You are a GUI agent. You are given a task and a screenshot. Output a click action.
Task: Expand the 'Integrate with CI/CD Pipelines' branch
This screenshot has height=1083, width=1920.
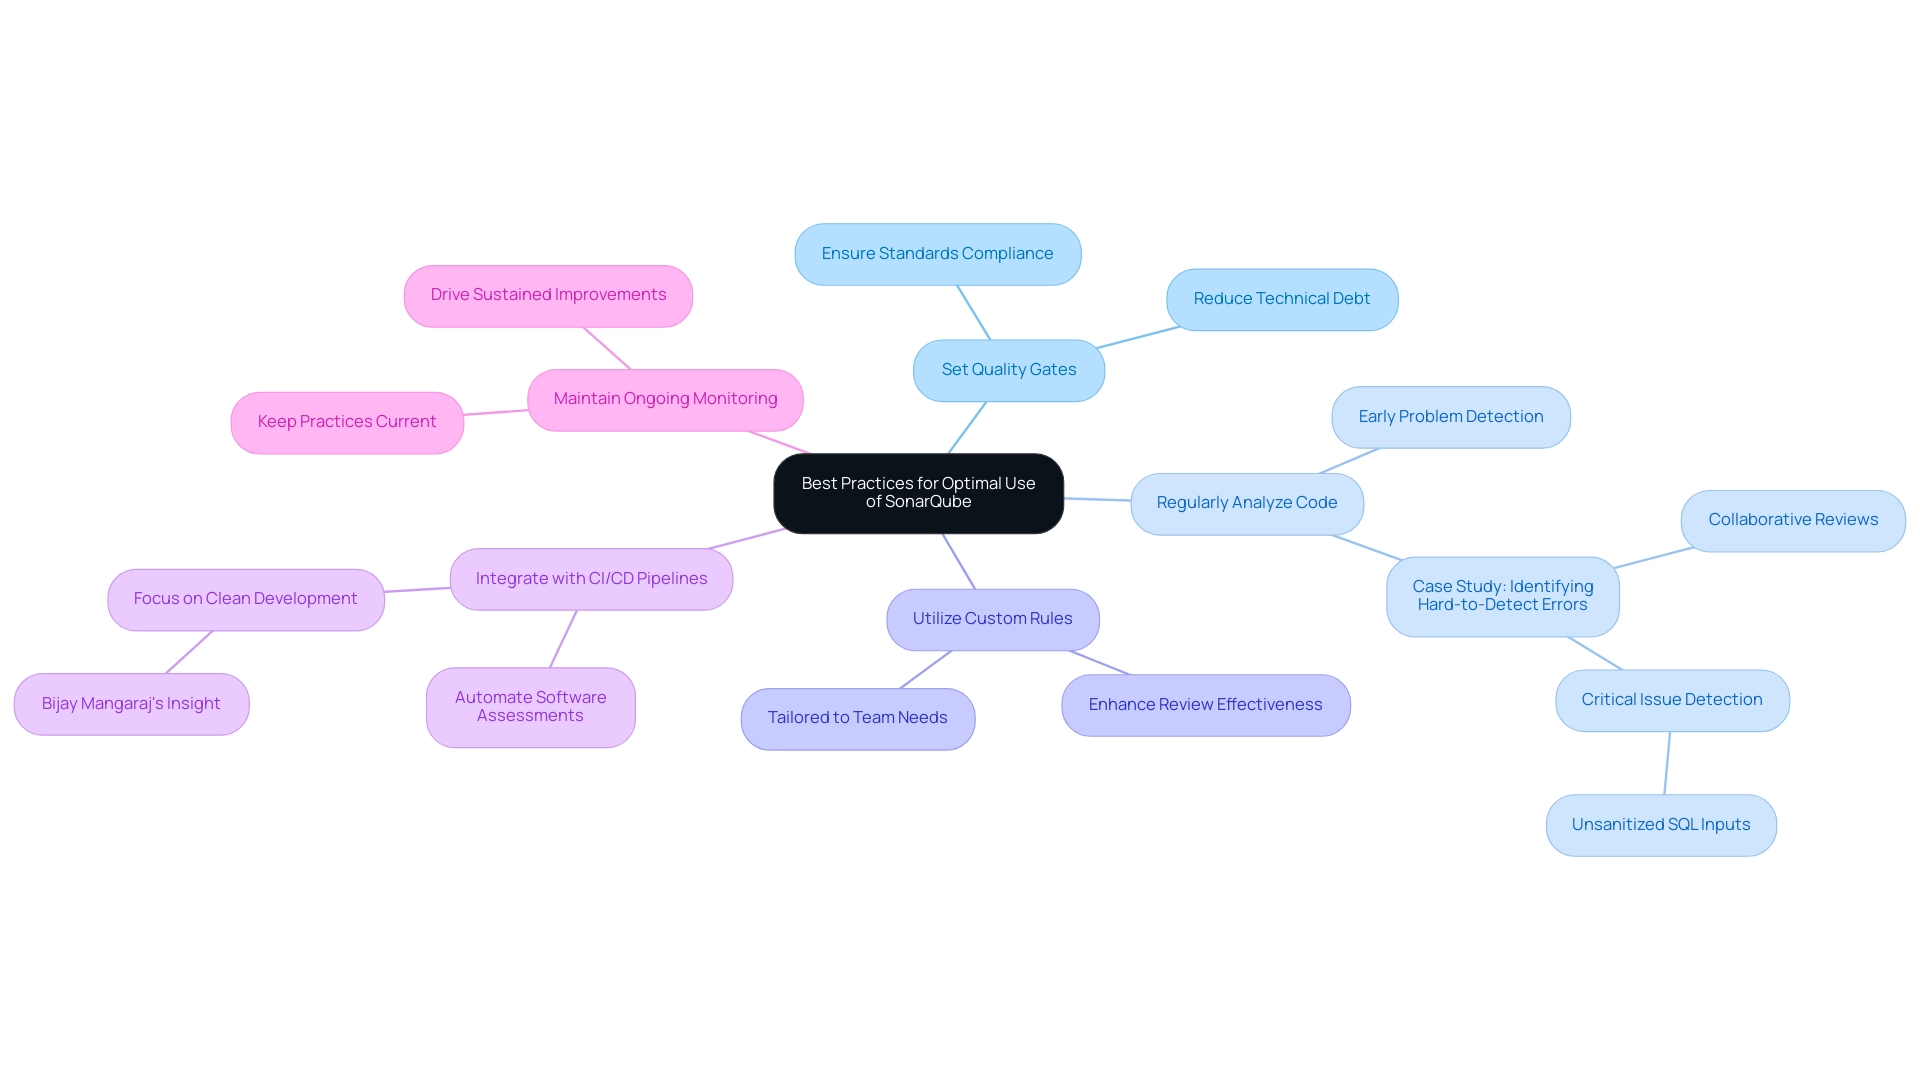pyautogui.click(x=591, y=578)
